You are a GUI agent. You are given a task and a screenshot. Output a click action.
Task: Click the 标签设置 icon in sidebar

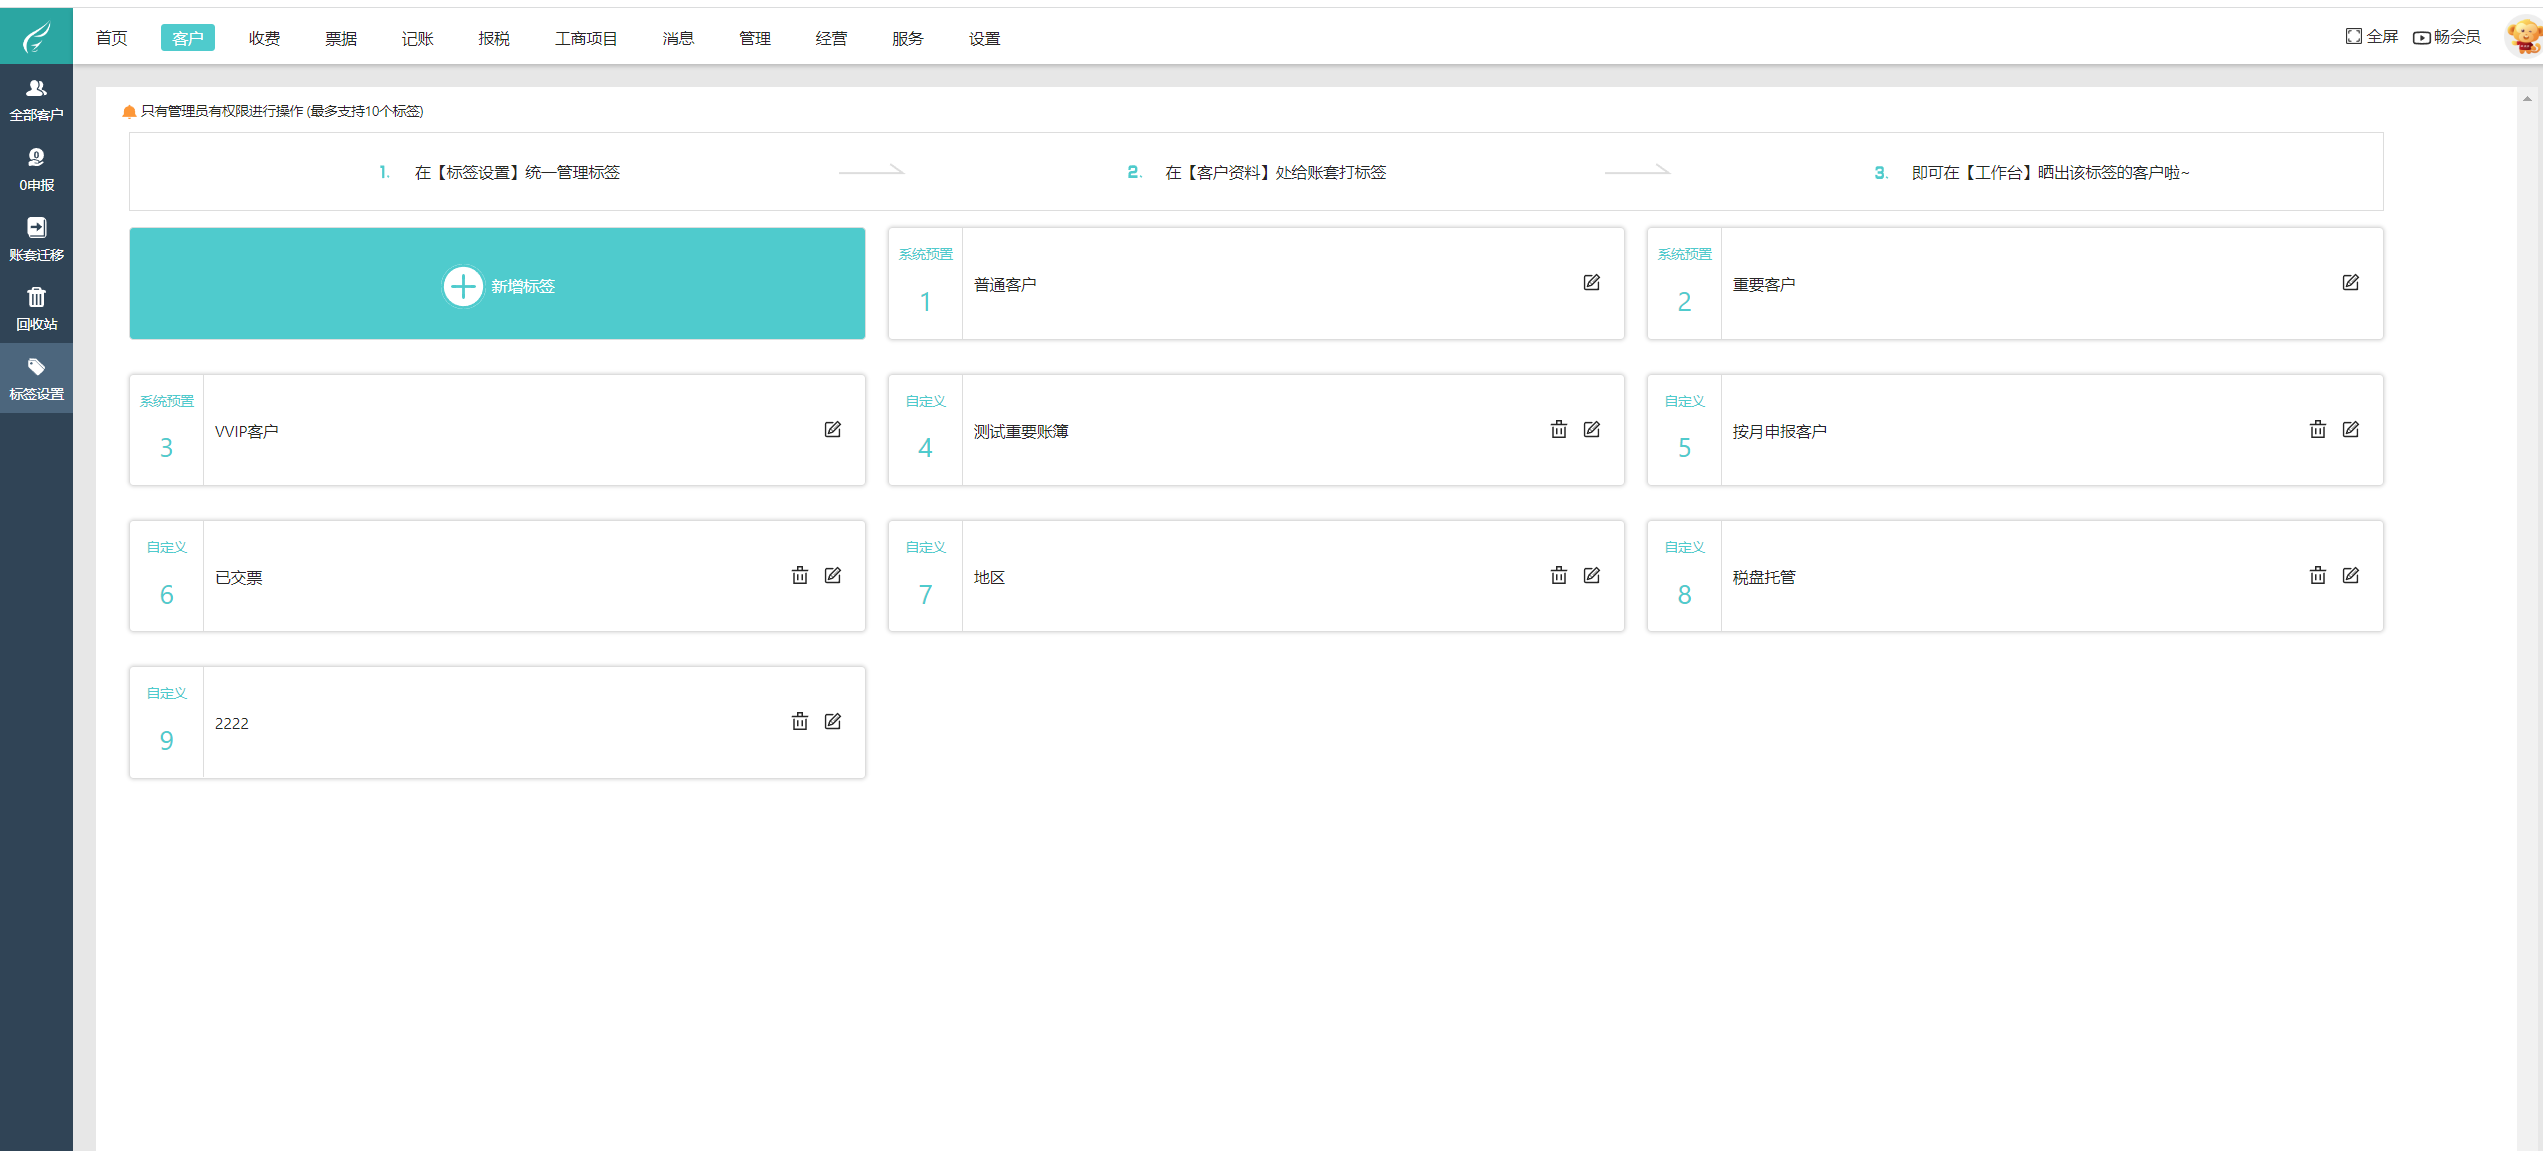(36, 376)
